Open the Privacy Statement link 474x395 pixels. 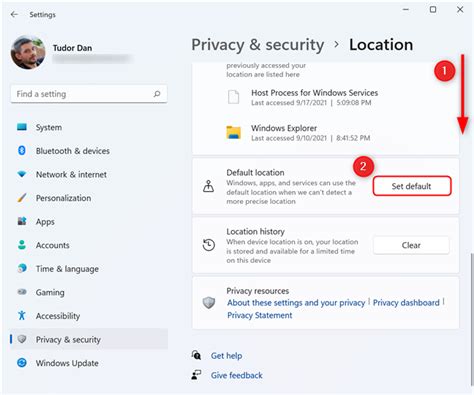pos(259,315)
